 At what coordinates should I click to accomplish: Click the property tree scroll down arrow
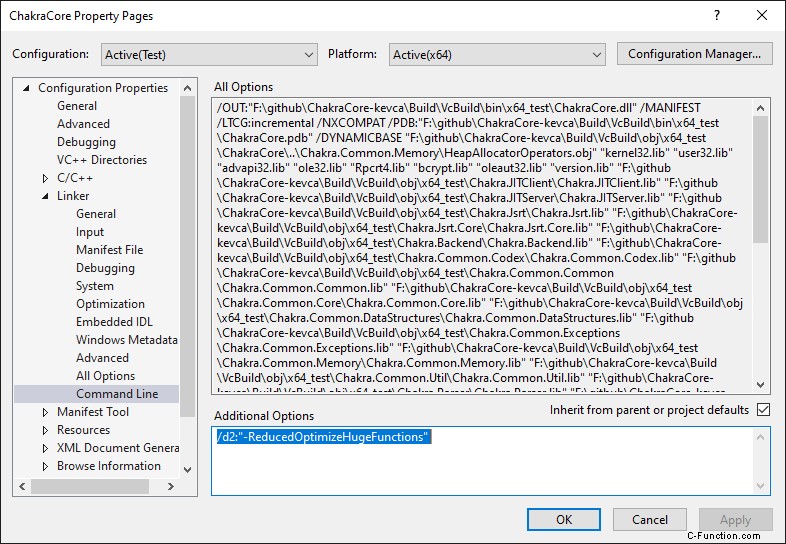point(187,469)
